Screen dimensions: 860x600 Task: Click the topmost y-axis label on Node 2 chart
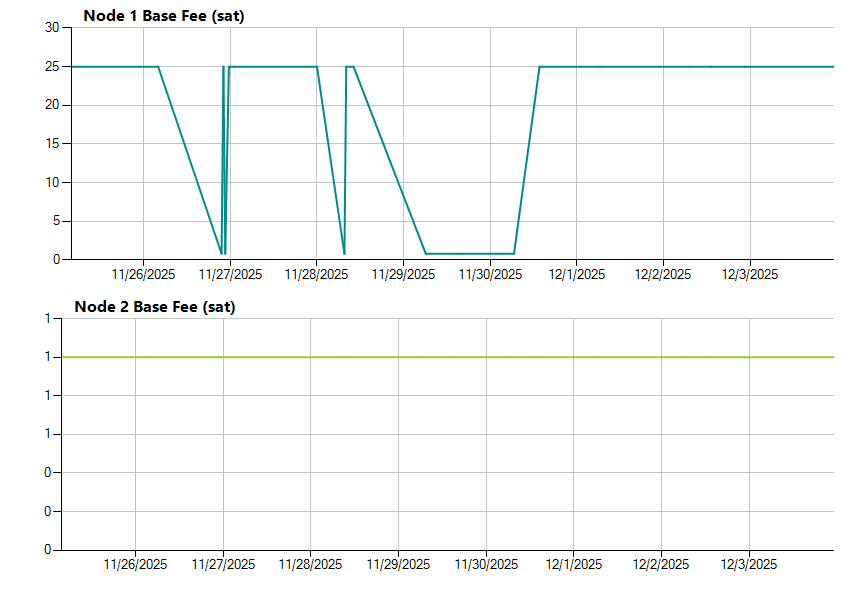(46, 319)
